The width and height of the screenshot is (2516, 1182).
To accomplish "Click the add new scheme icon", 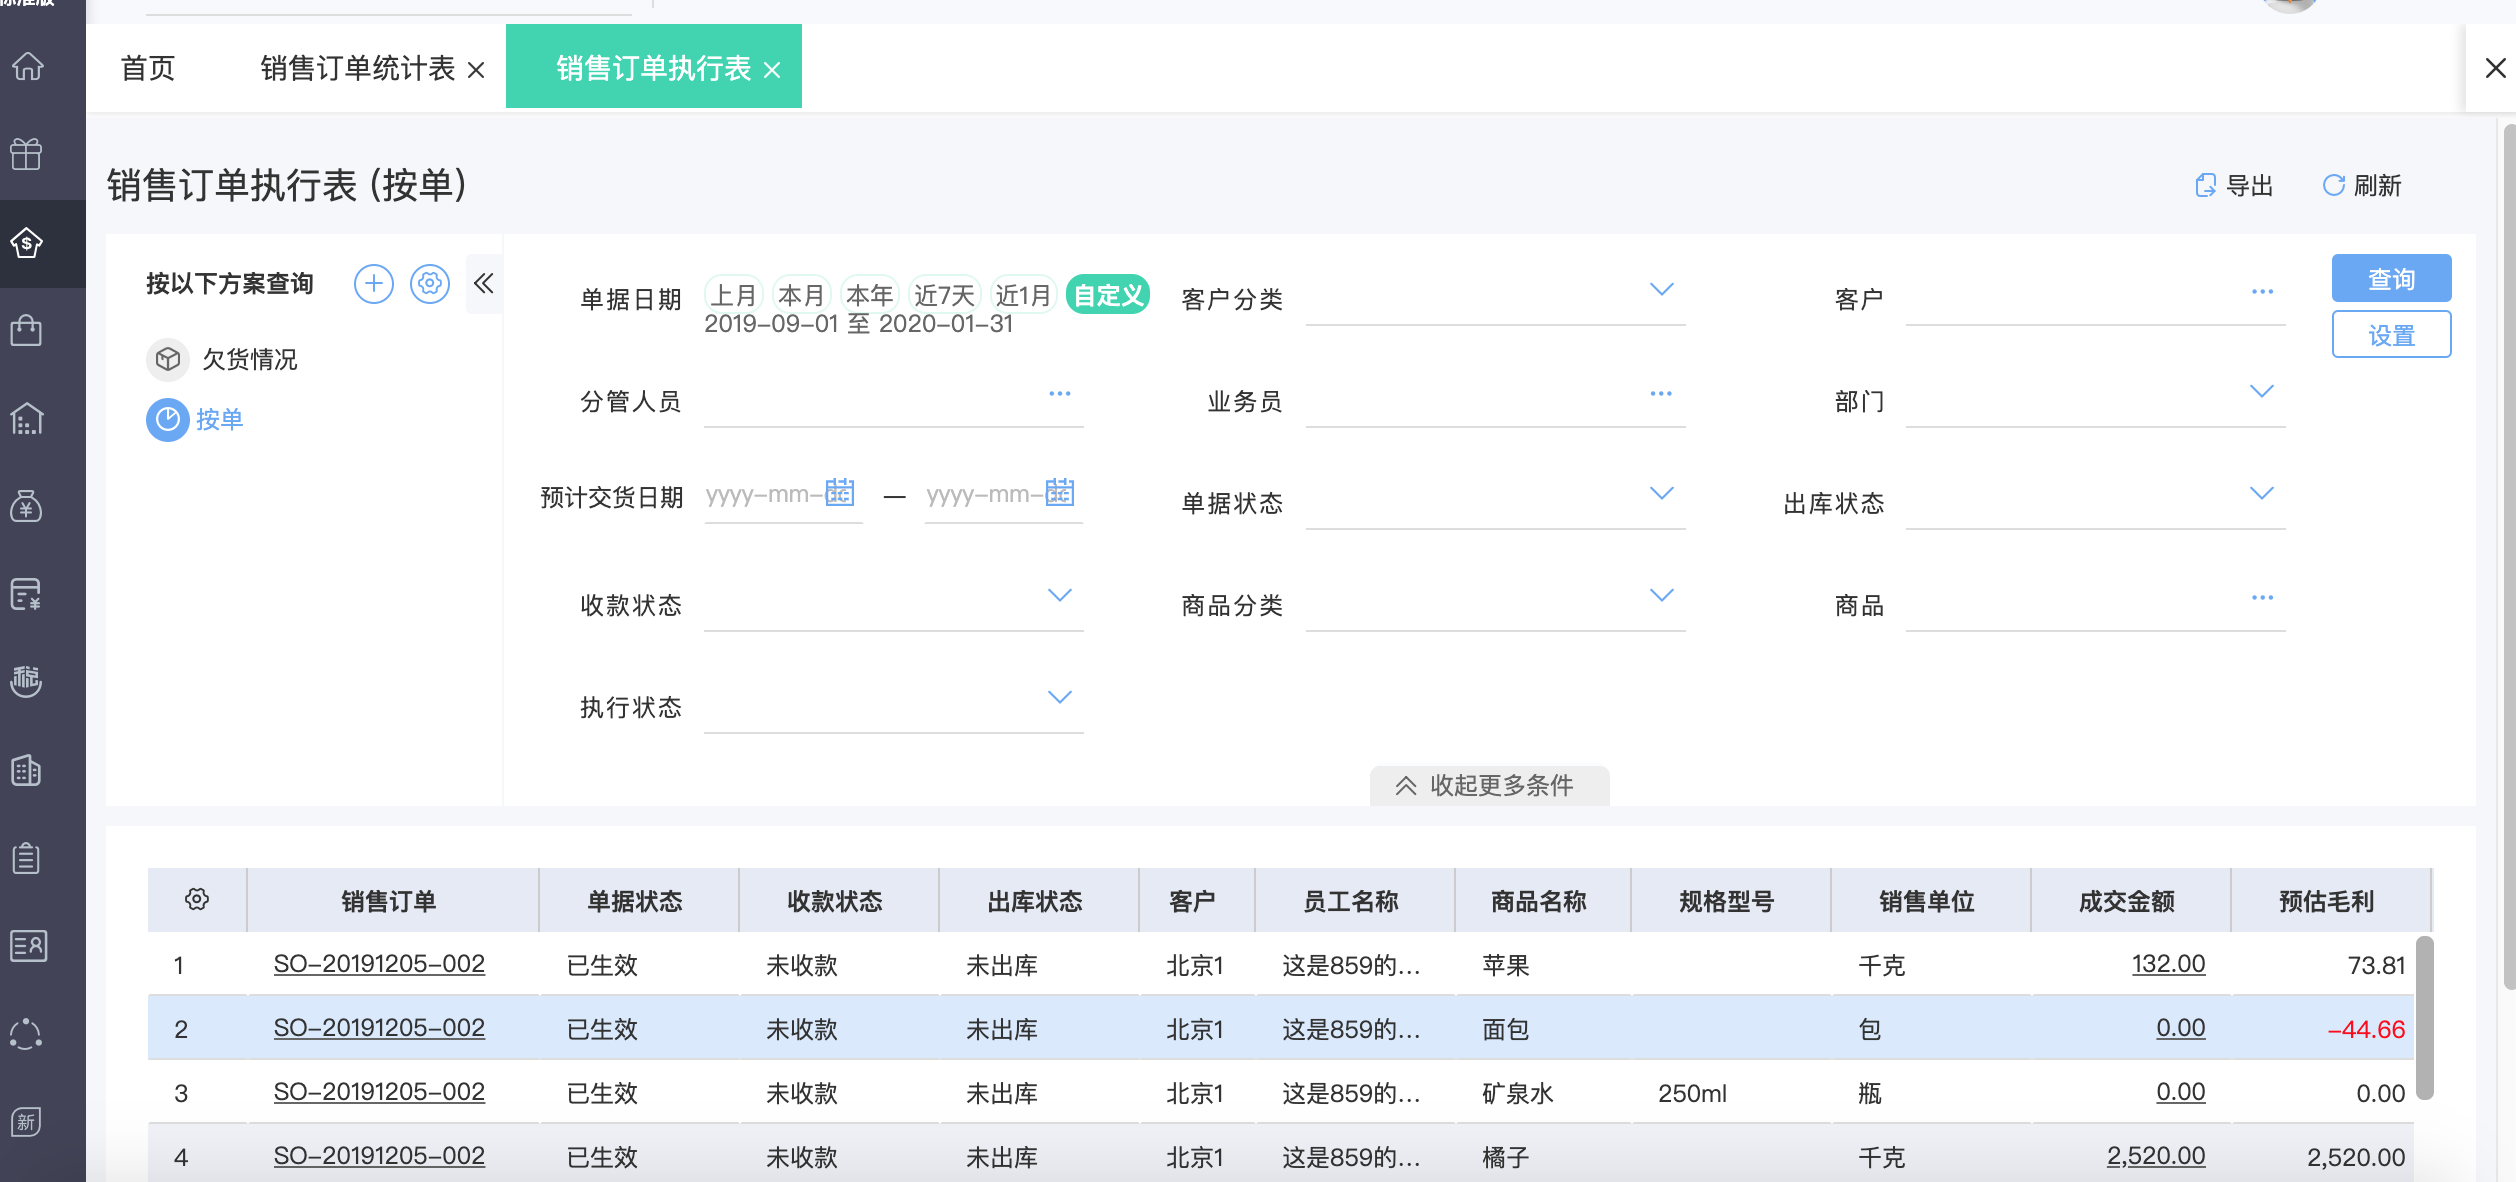I will [372, 284].
